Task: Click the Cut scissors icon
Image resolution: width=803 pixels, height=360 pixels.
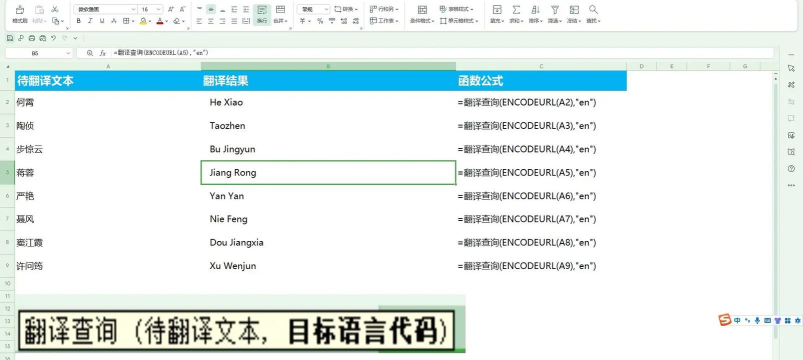Action: coord(54,10)
